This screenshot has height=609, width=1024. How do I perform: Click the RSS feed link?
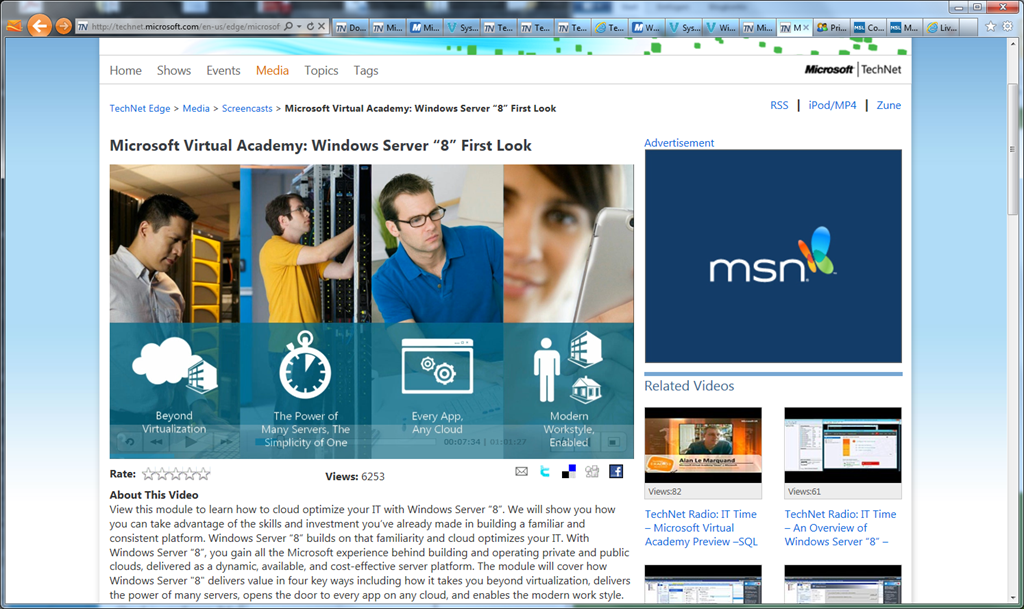779,105
